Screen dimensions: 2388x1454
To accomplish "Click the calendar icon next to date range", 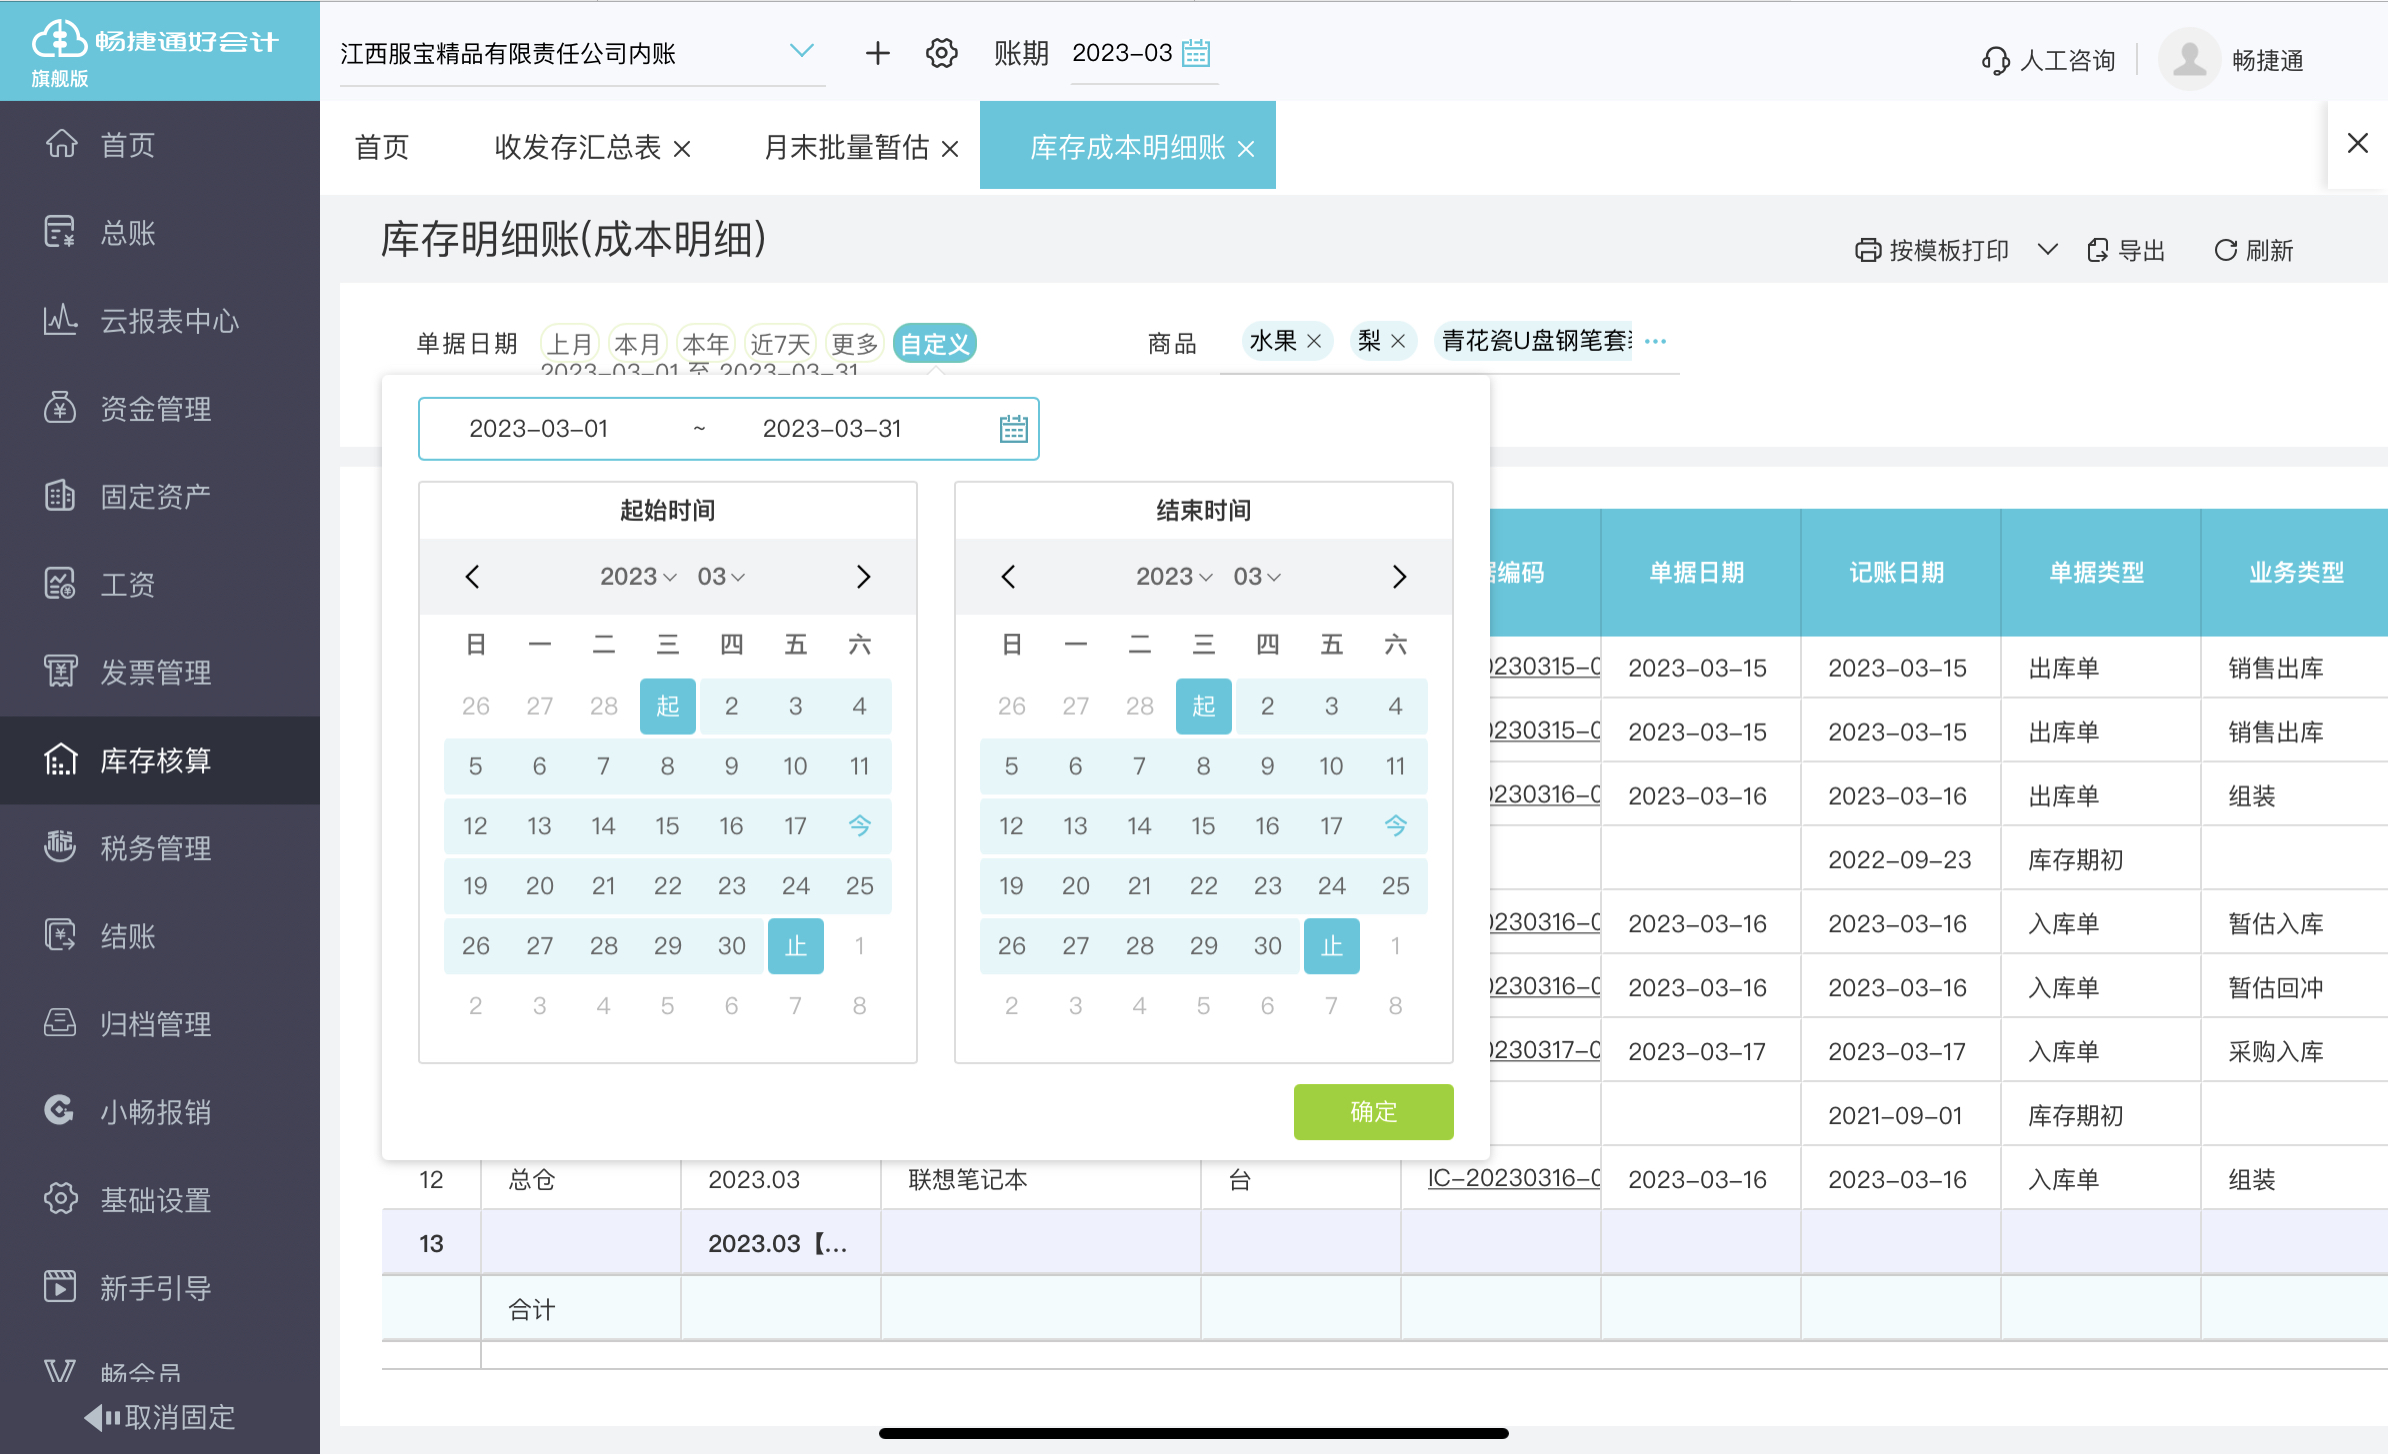I will coord(1011,428).
